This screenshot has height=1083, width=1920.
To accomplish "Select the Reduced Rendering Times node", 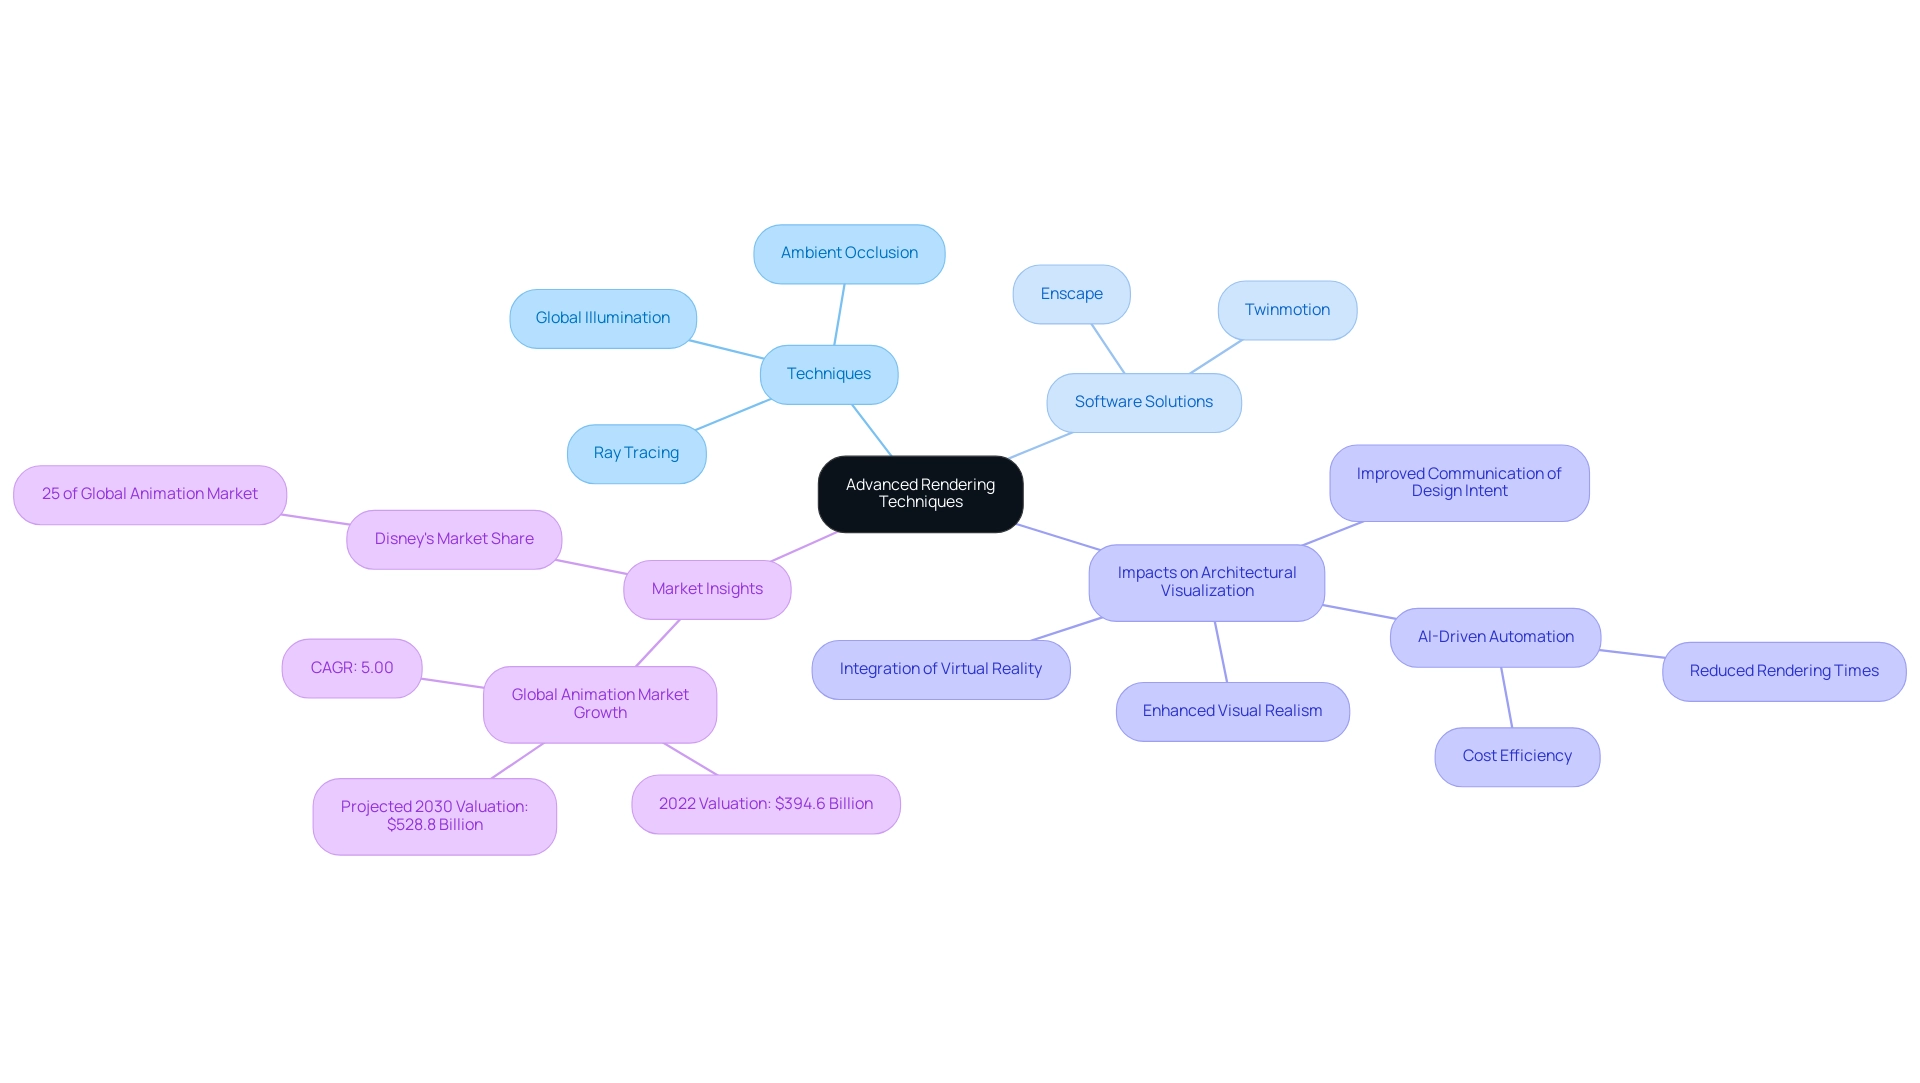I will coord(1782,669).
